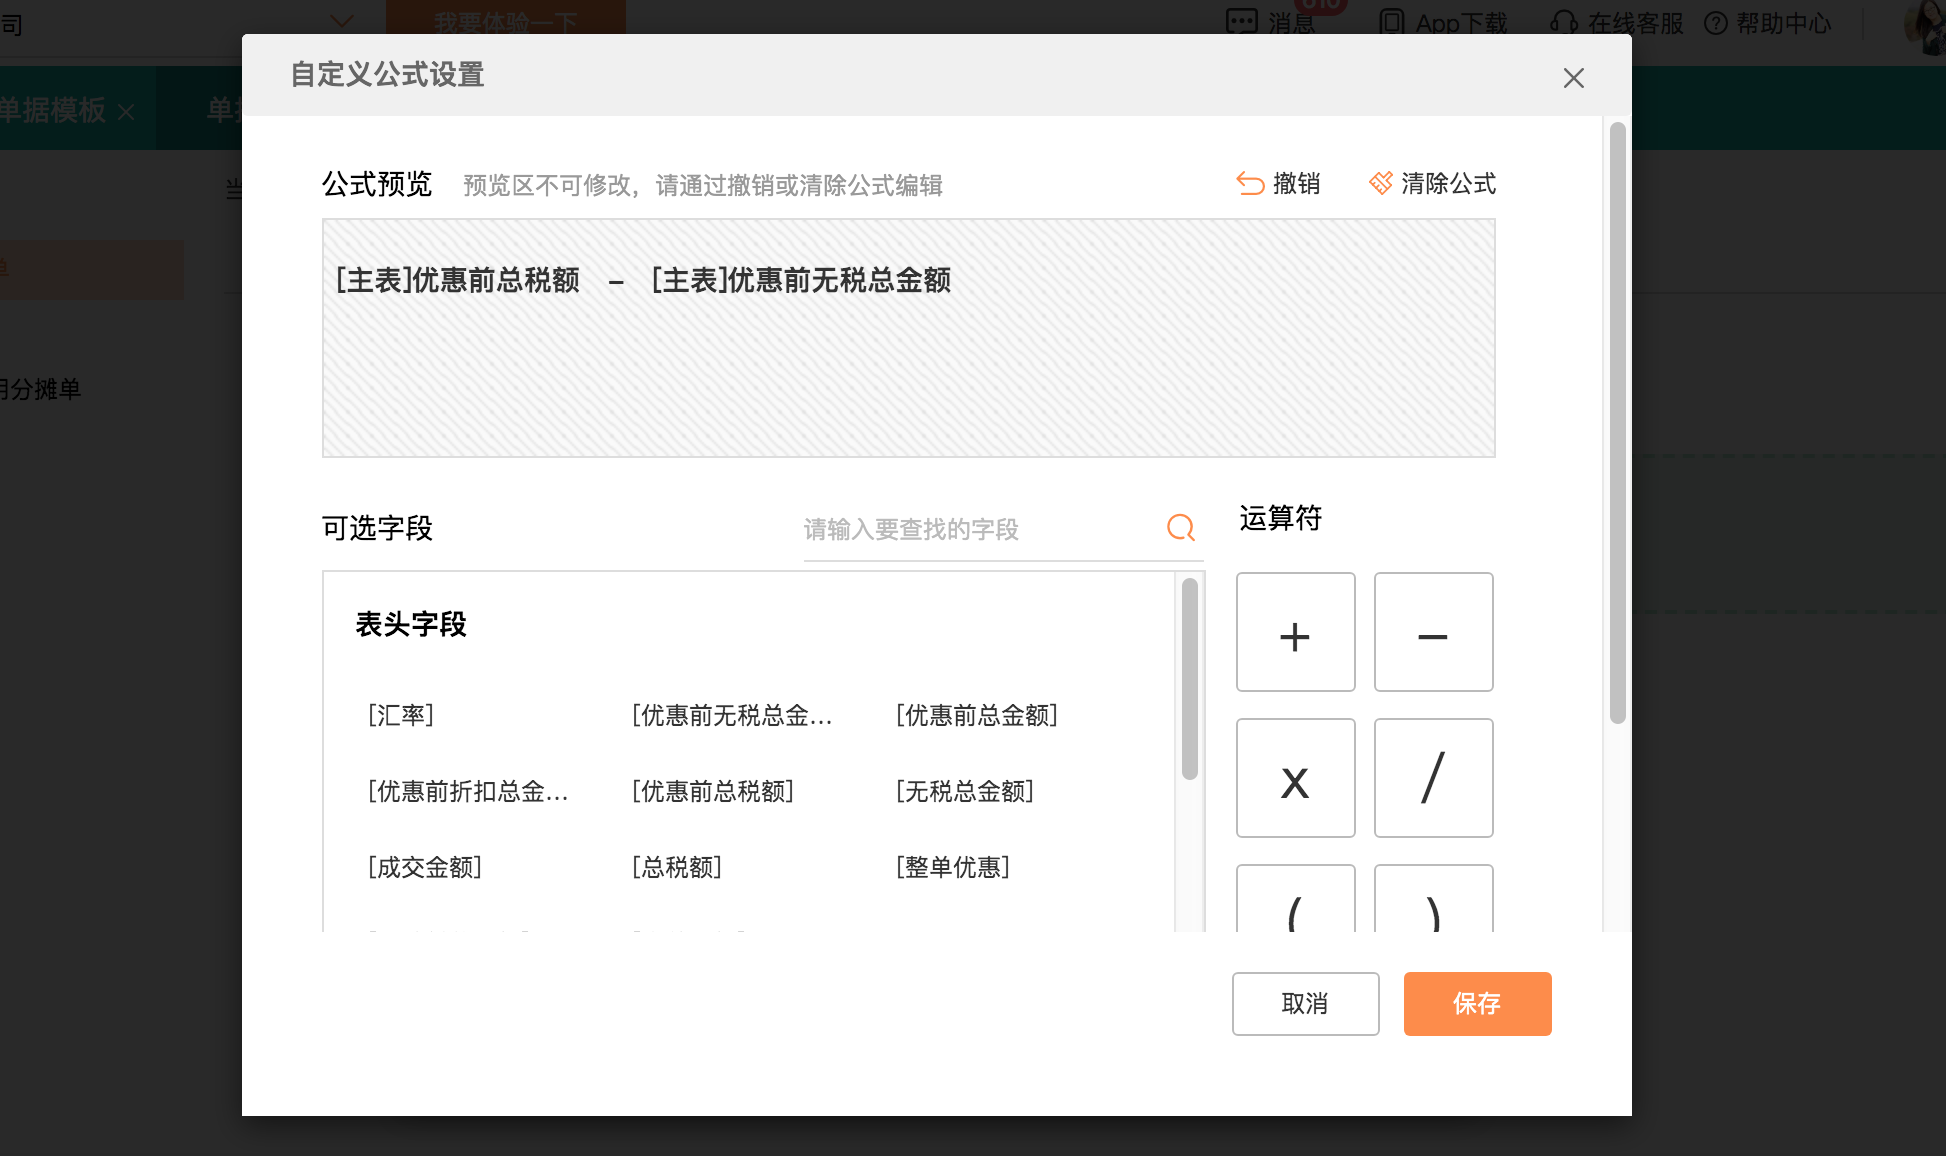Click the multiplication operator button
Viewport: 1946px width, 1156px height.
pos(1294,778)
